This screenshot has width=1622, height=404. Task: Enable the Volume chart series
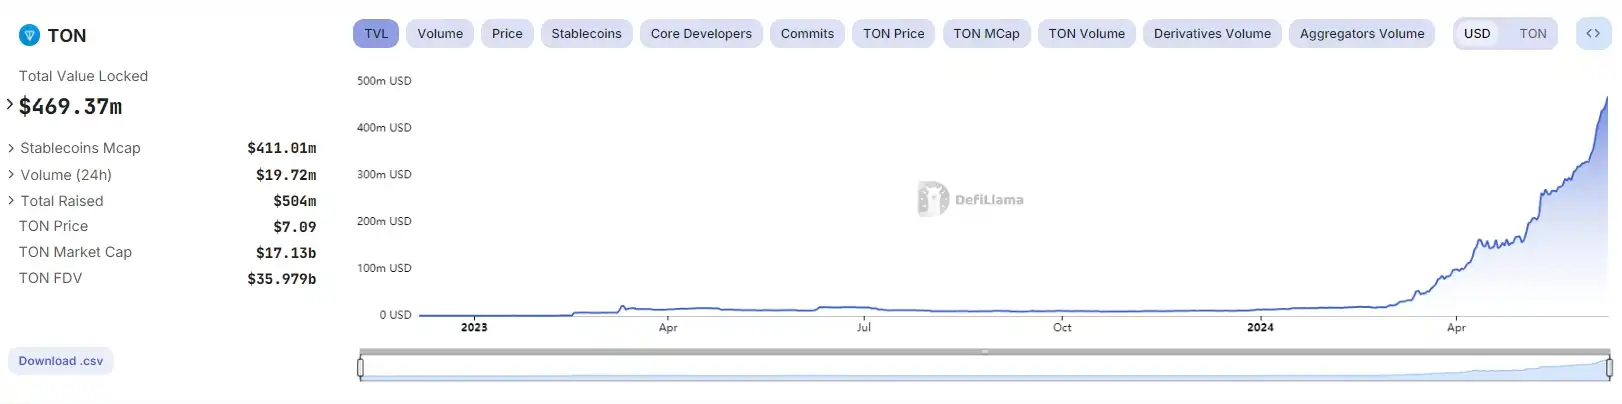(440, 33)
